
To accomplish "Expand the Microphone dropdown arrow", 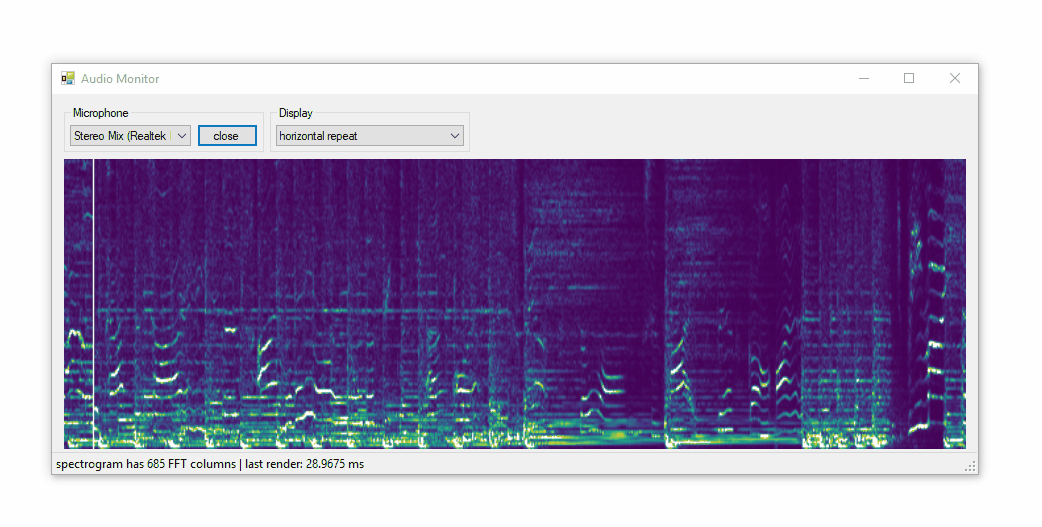I will point(182,136).
